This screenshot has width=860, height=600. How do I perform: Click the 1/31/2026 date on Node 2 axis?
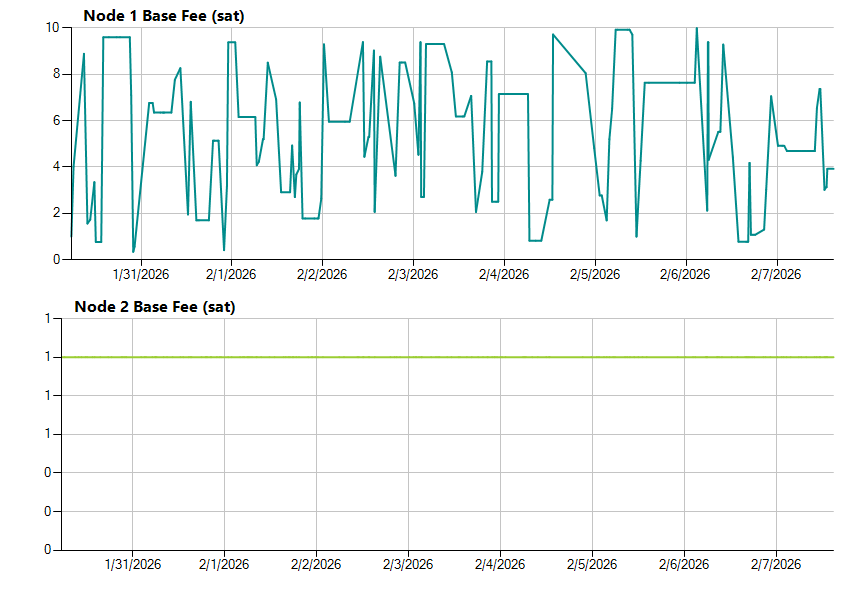133,565
